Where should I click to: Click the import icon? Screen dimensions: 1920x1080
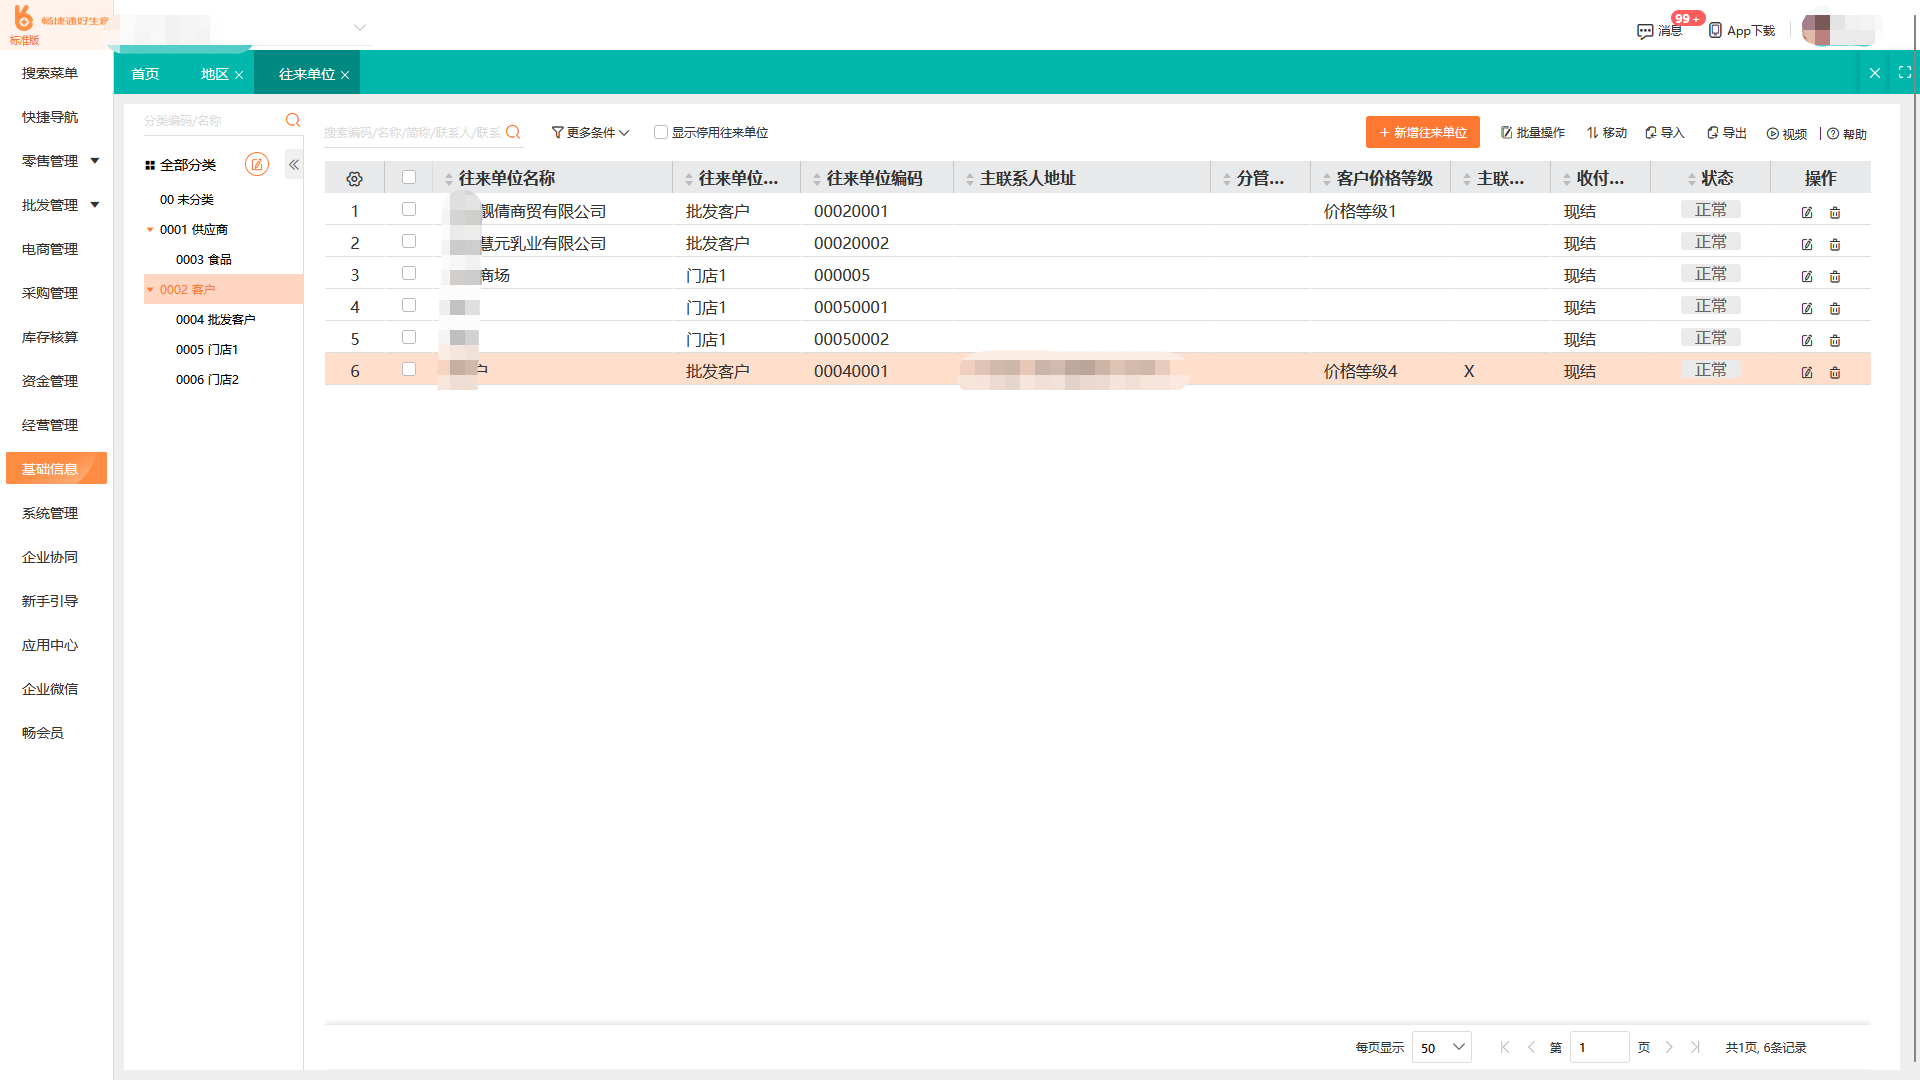pyautogui.click(x=1665, y=132)
